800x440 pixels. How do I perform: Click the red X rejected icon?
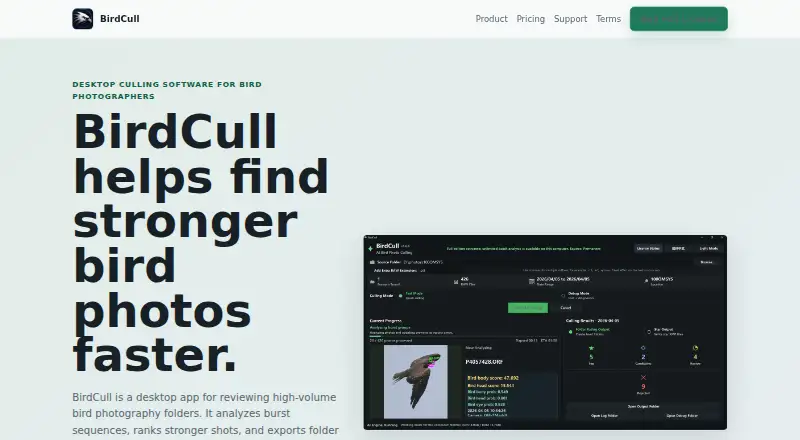tap(643, 378)
